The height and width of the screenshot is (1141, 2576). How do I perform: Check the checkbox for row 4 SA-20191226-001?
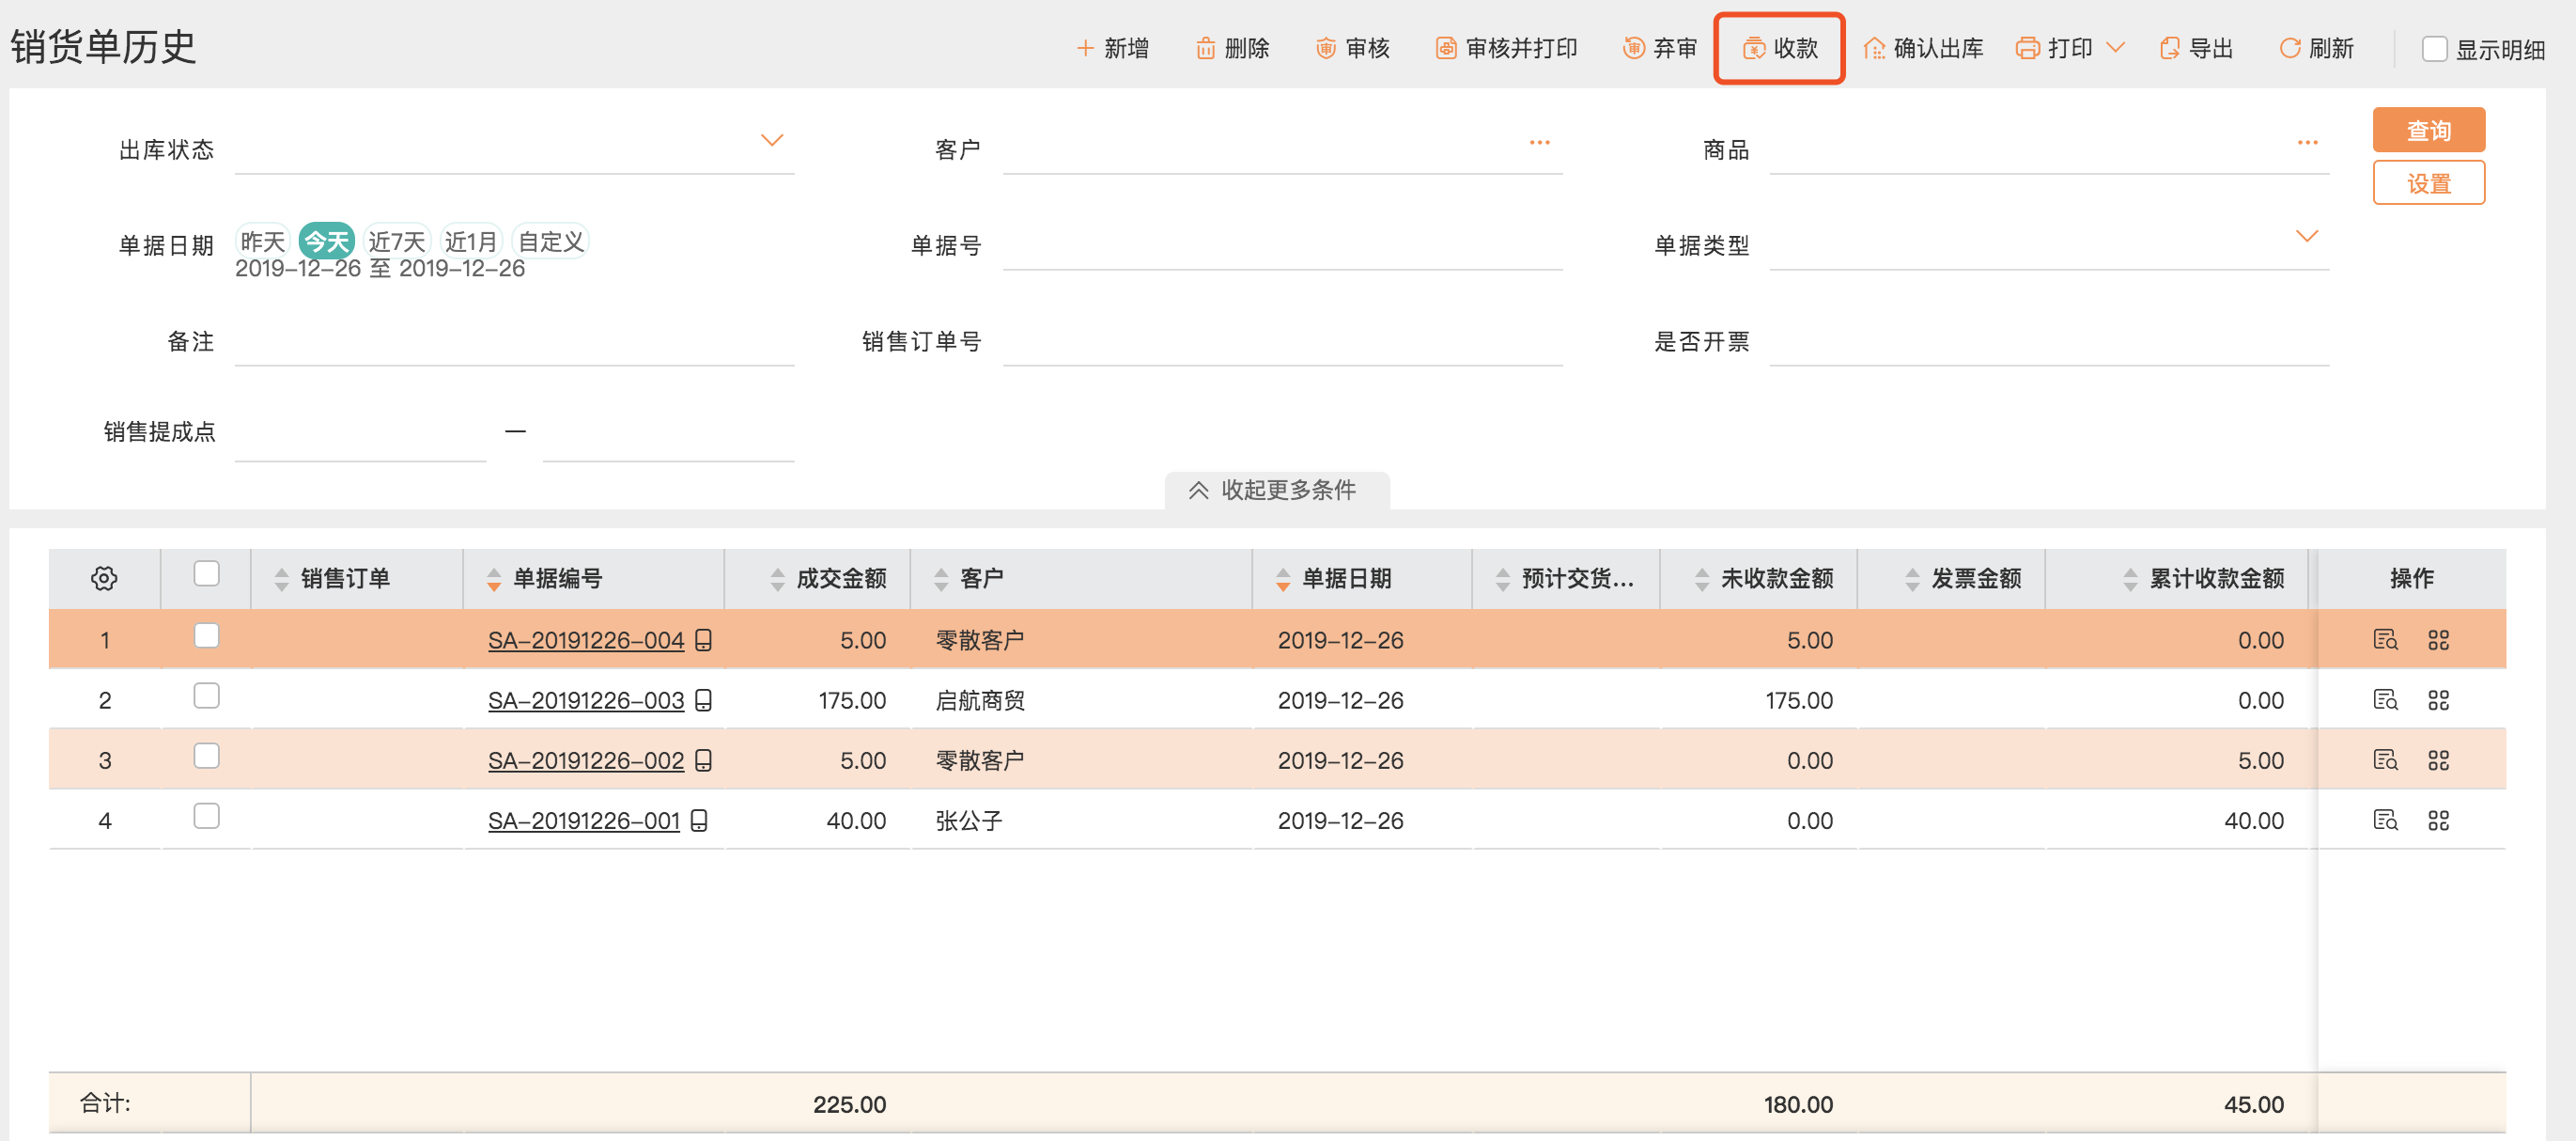click(206, 817)
